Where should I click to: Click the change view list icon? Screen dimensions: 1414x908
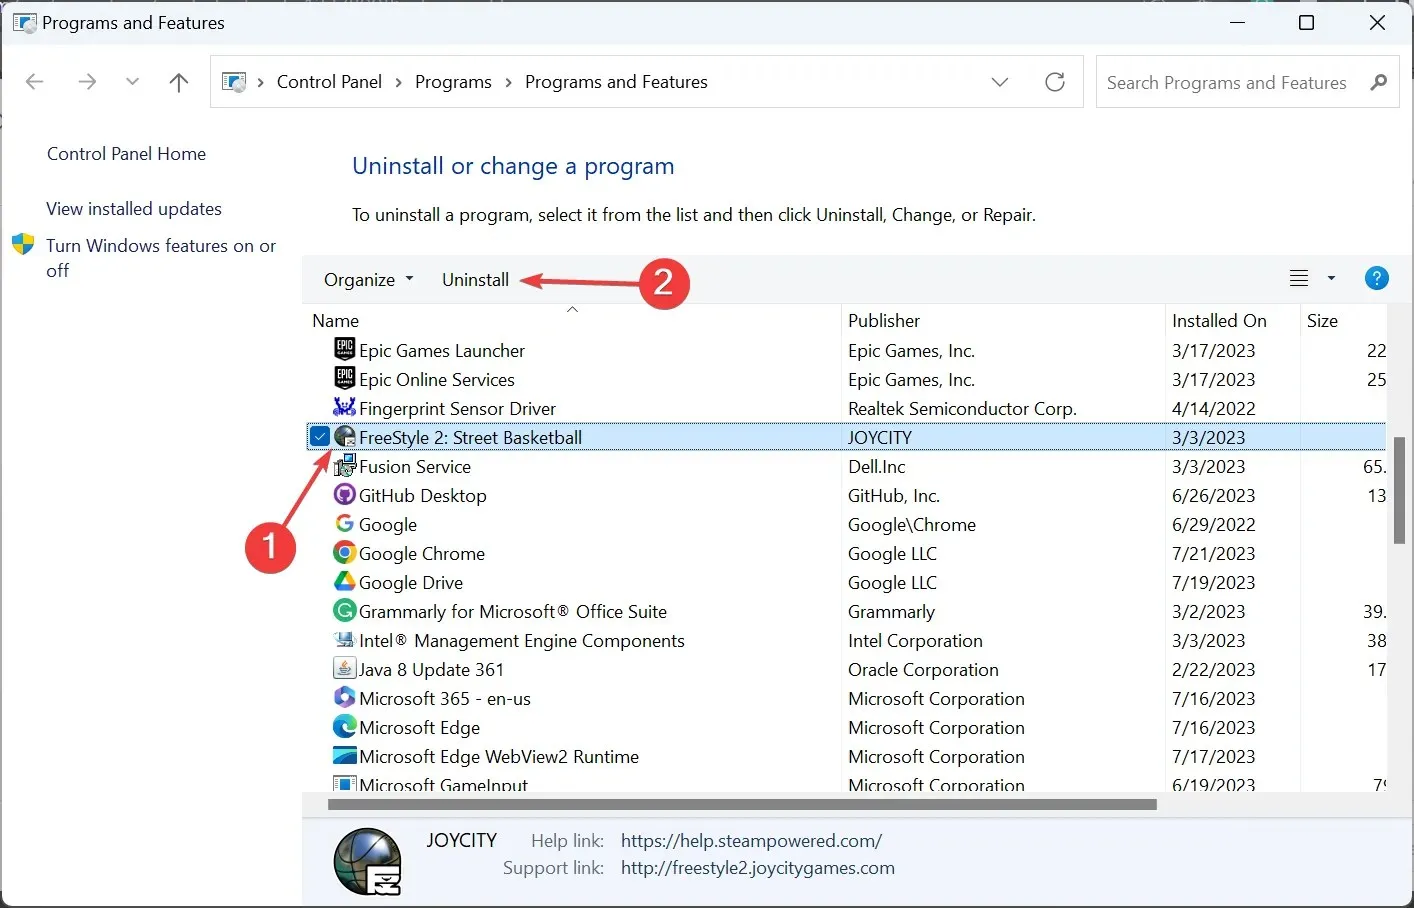(1299, 278)
